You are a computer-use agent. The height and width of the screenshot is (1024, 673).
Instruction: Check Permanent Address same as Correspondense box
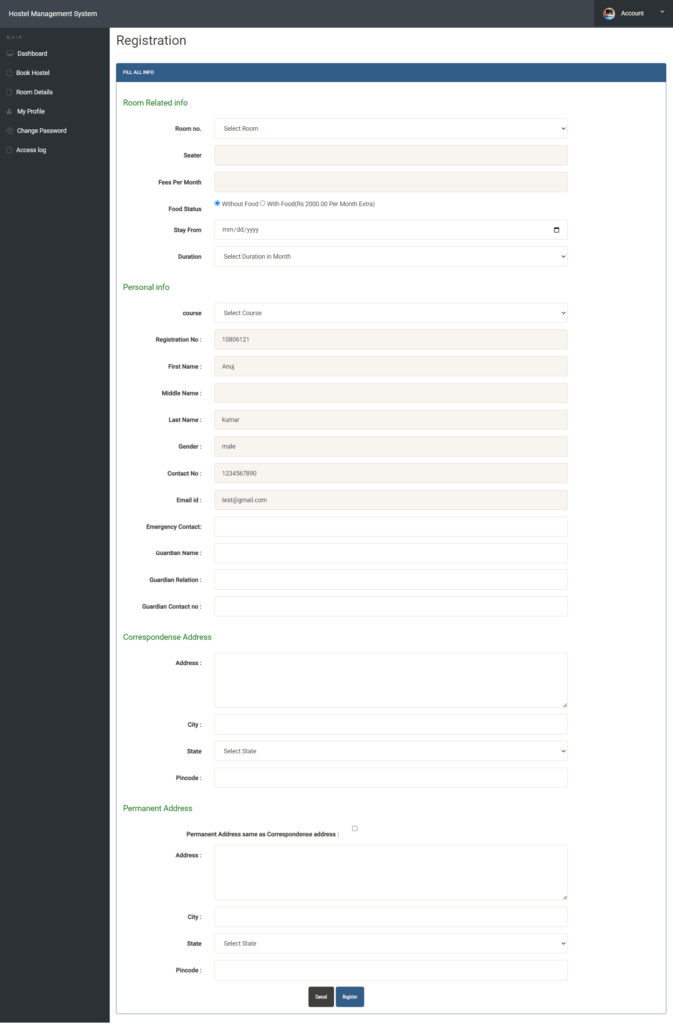355,828
